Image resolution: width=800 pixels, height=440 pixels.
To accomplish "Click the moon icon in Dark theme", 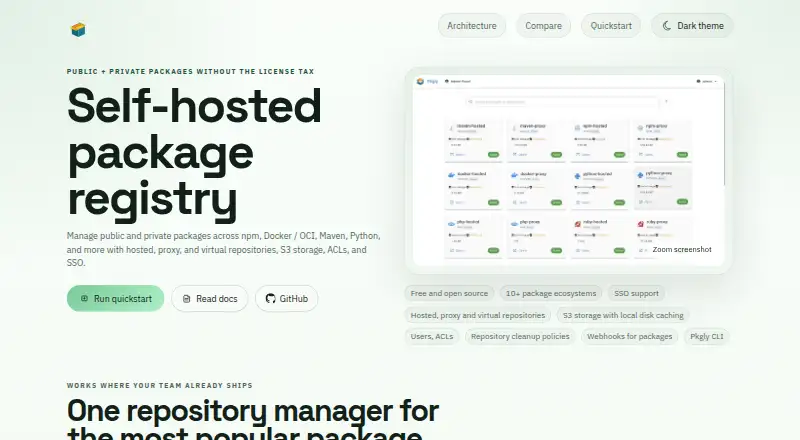I will [667, 26].
